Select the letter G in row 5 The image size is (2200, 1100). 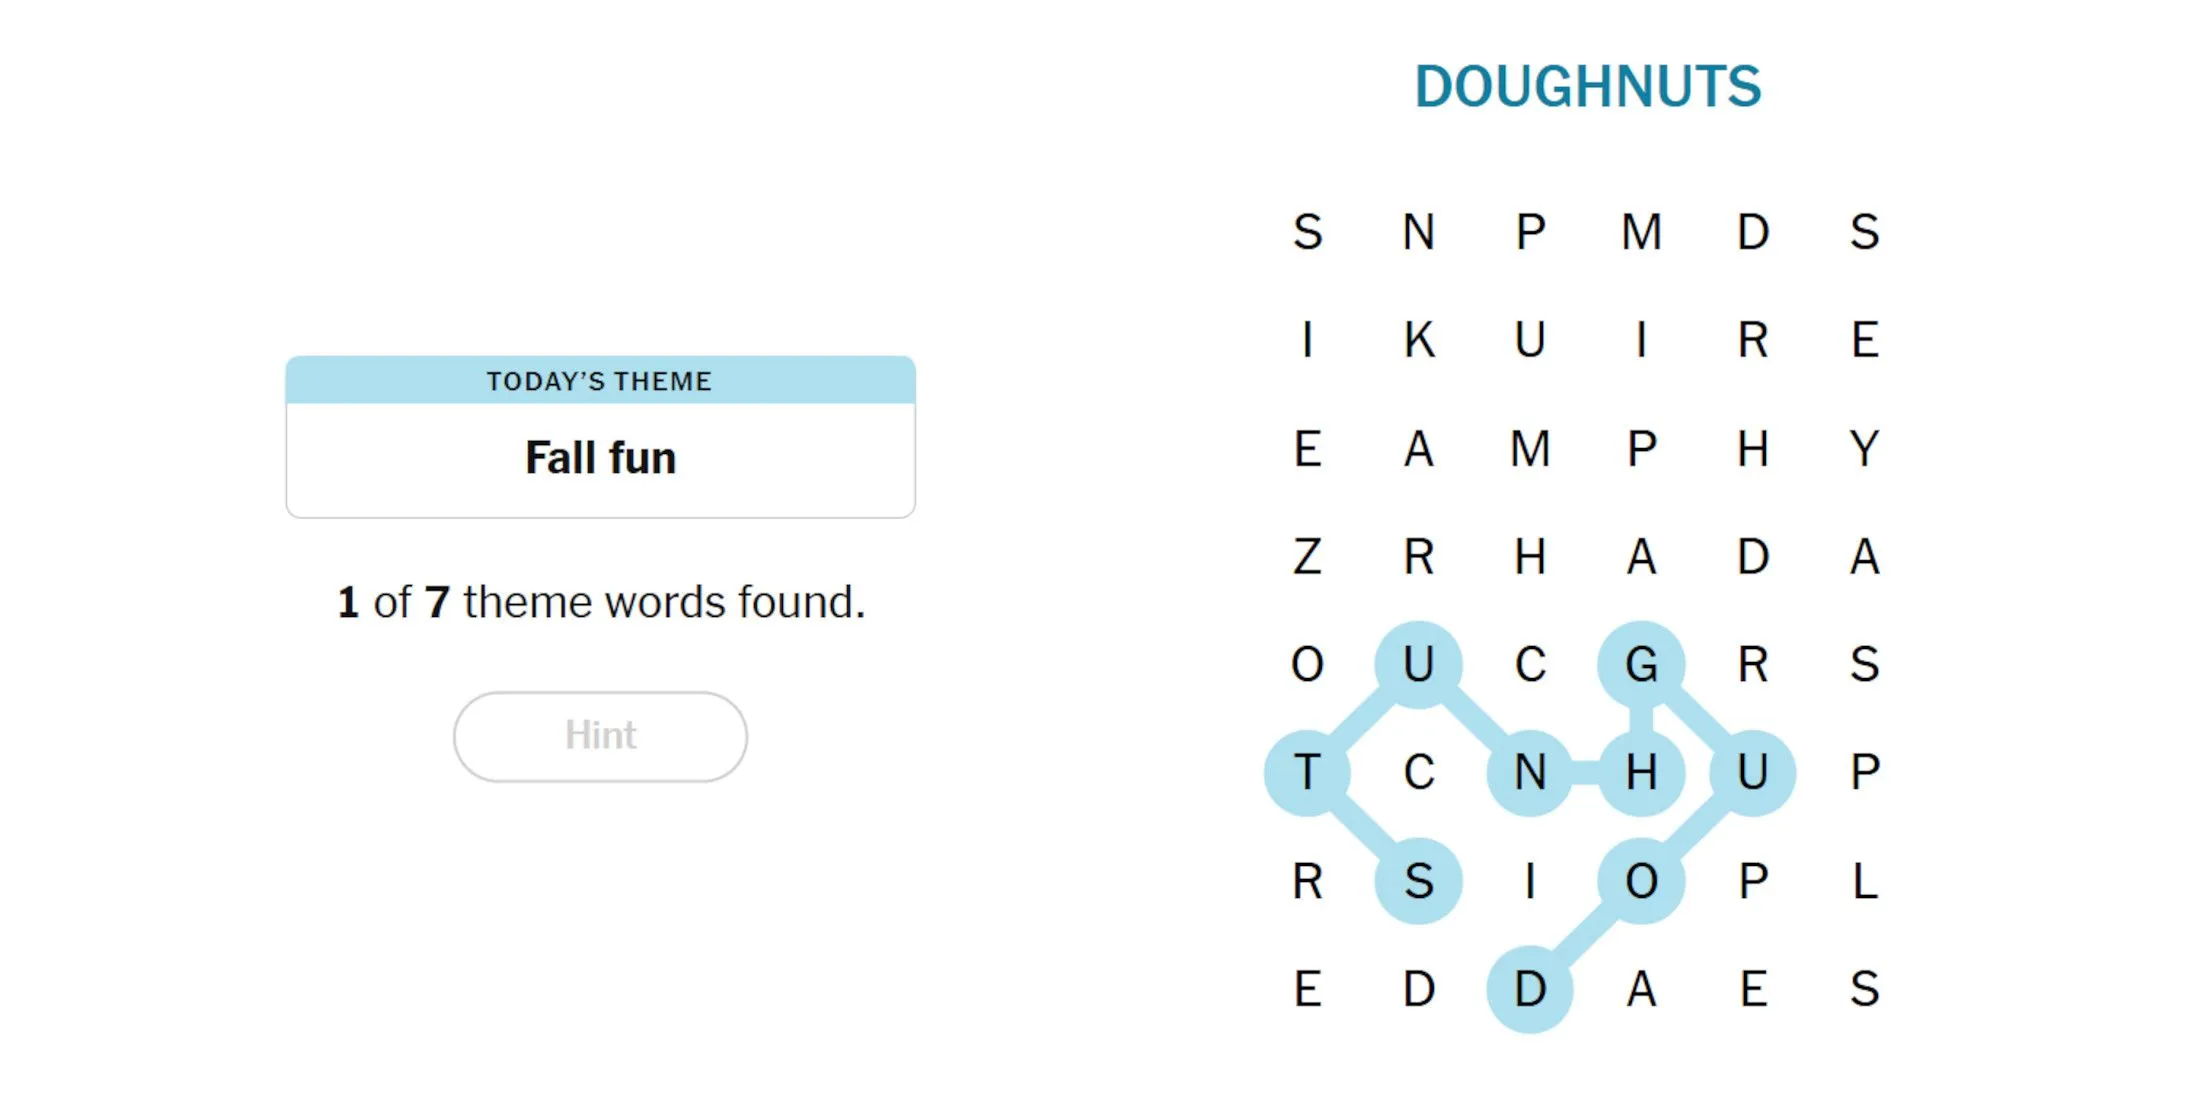point(1633,659)
